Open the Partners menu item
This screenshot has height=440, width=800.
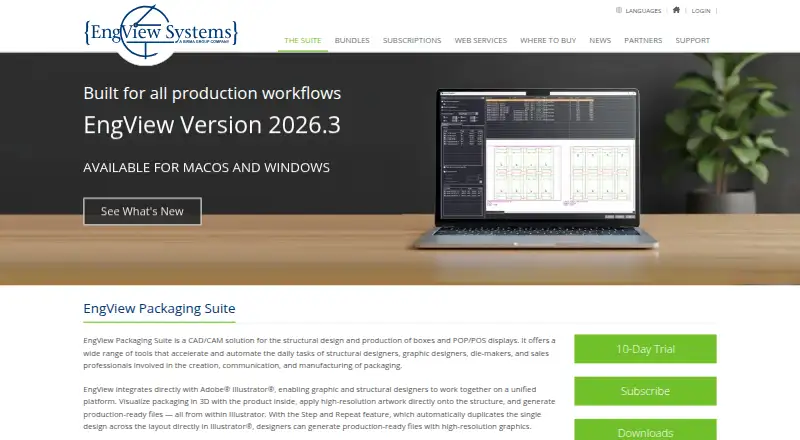(x=643, y=40)
